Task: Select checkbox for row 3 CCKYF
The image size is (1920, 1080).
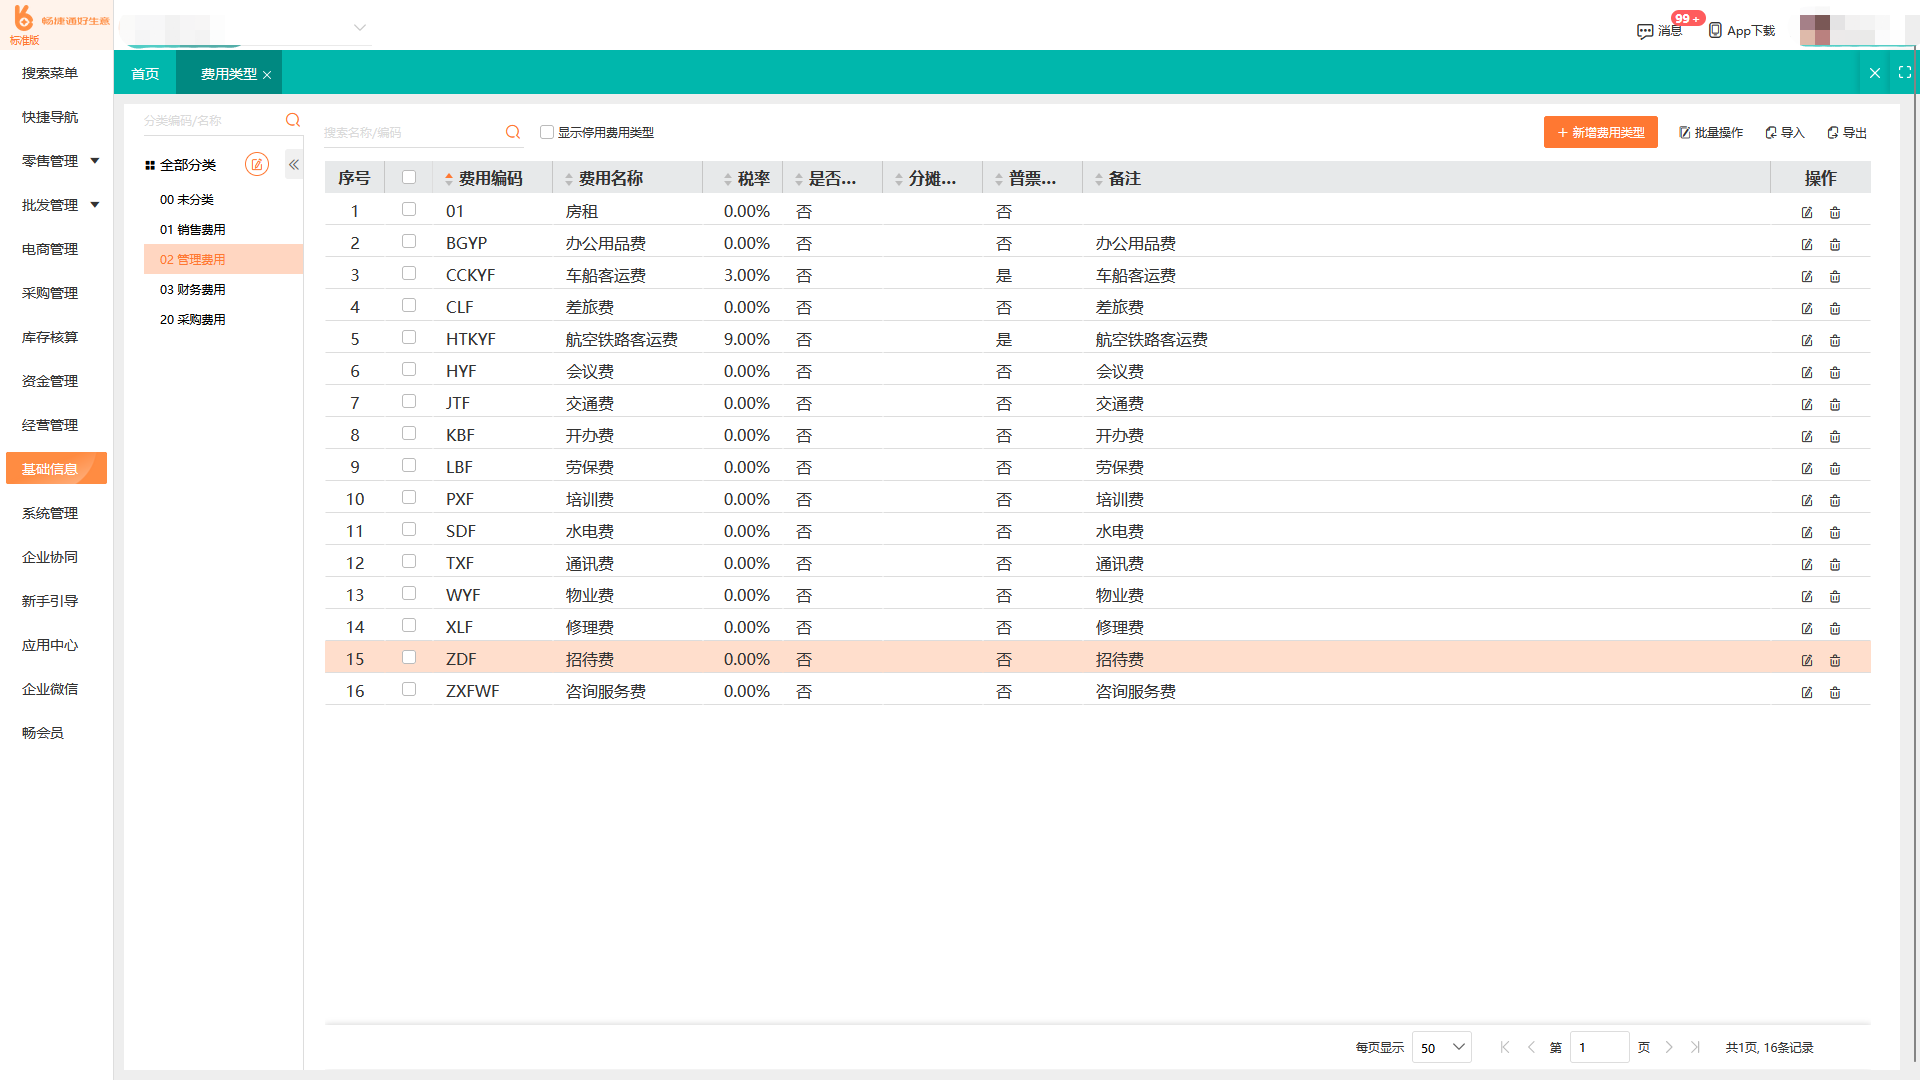Action: pos(409,274)
